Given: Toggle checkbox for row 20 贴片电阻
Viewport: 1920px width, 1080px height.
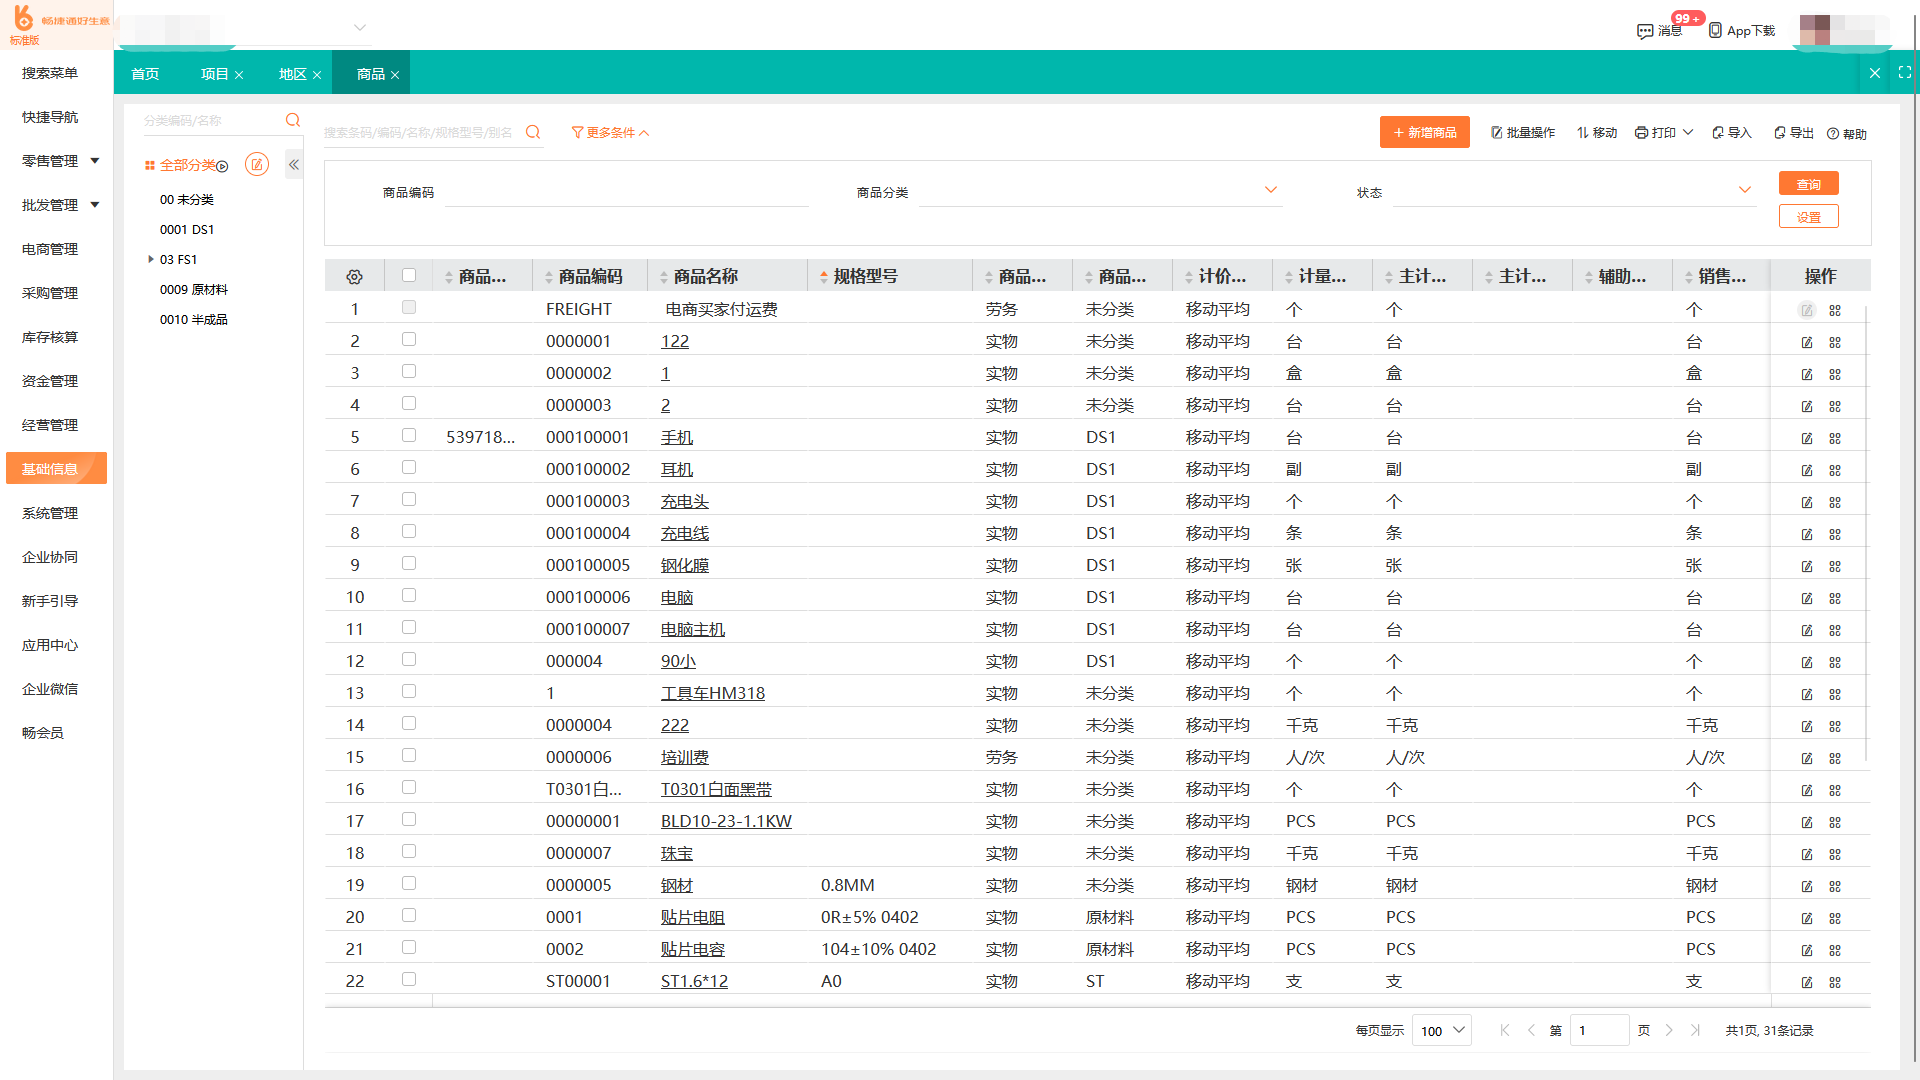Looking at the screenshot, I should click(411, 916).
